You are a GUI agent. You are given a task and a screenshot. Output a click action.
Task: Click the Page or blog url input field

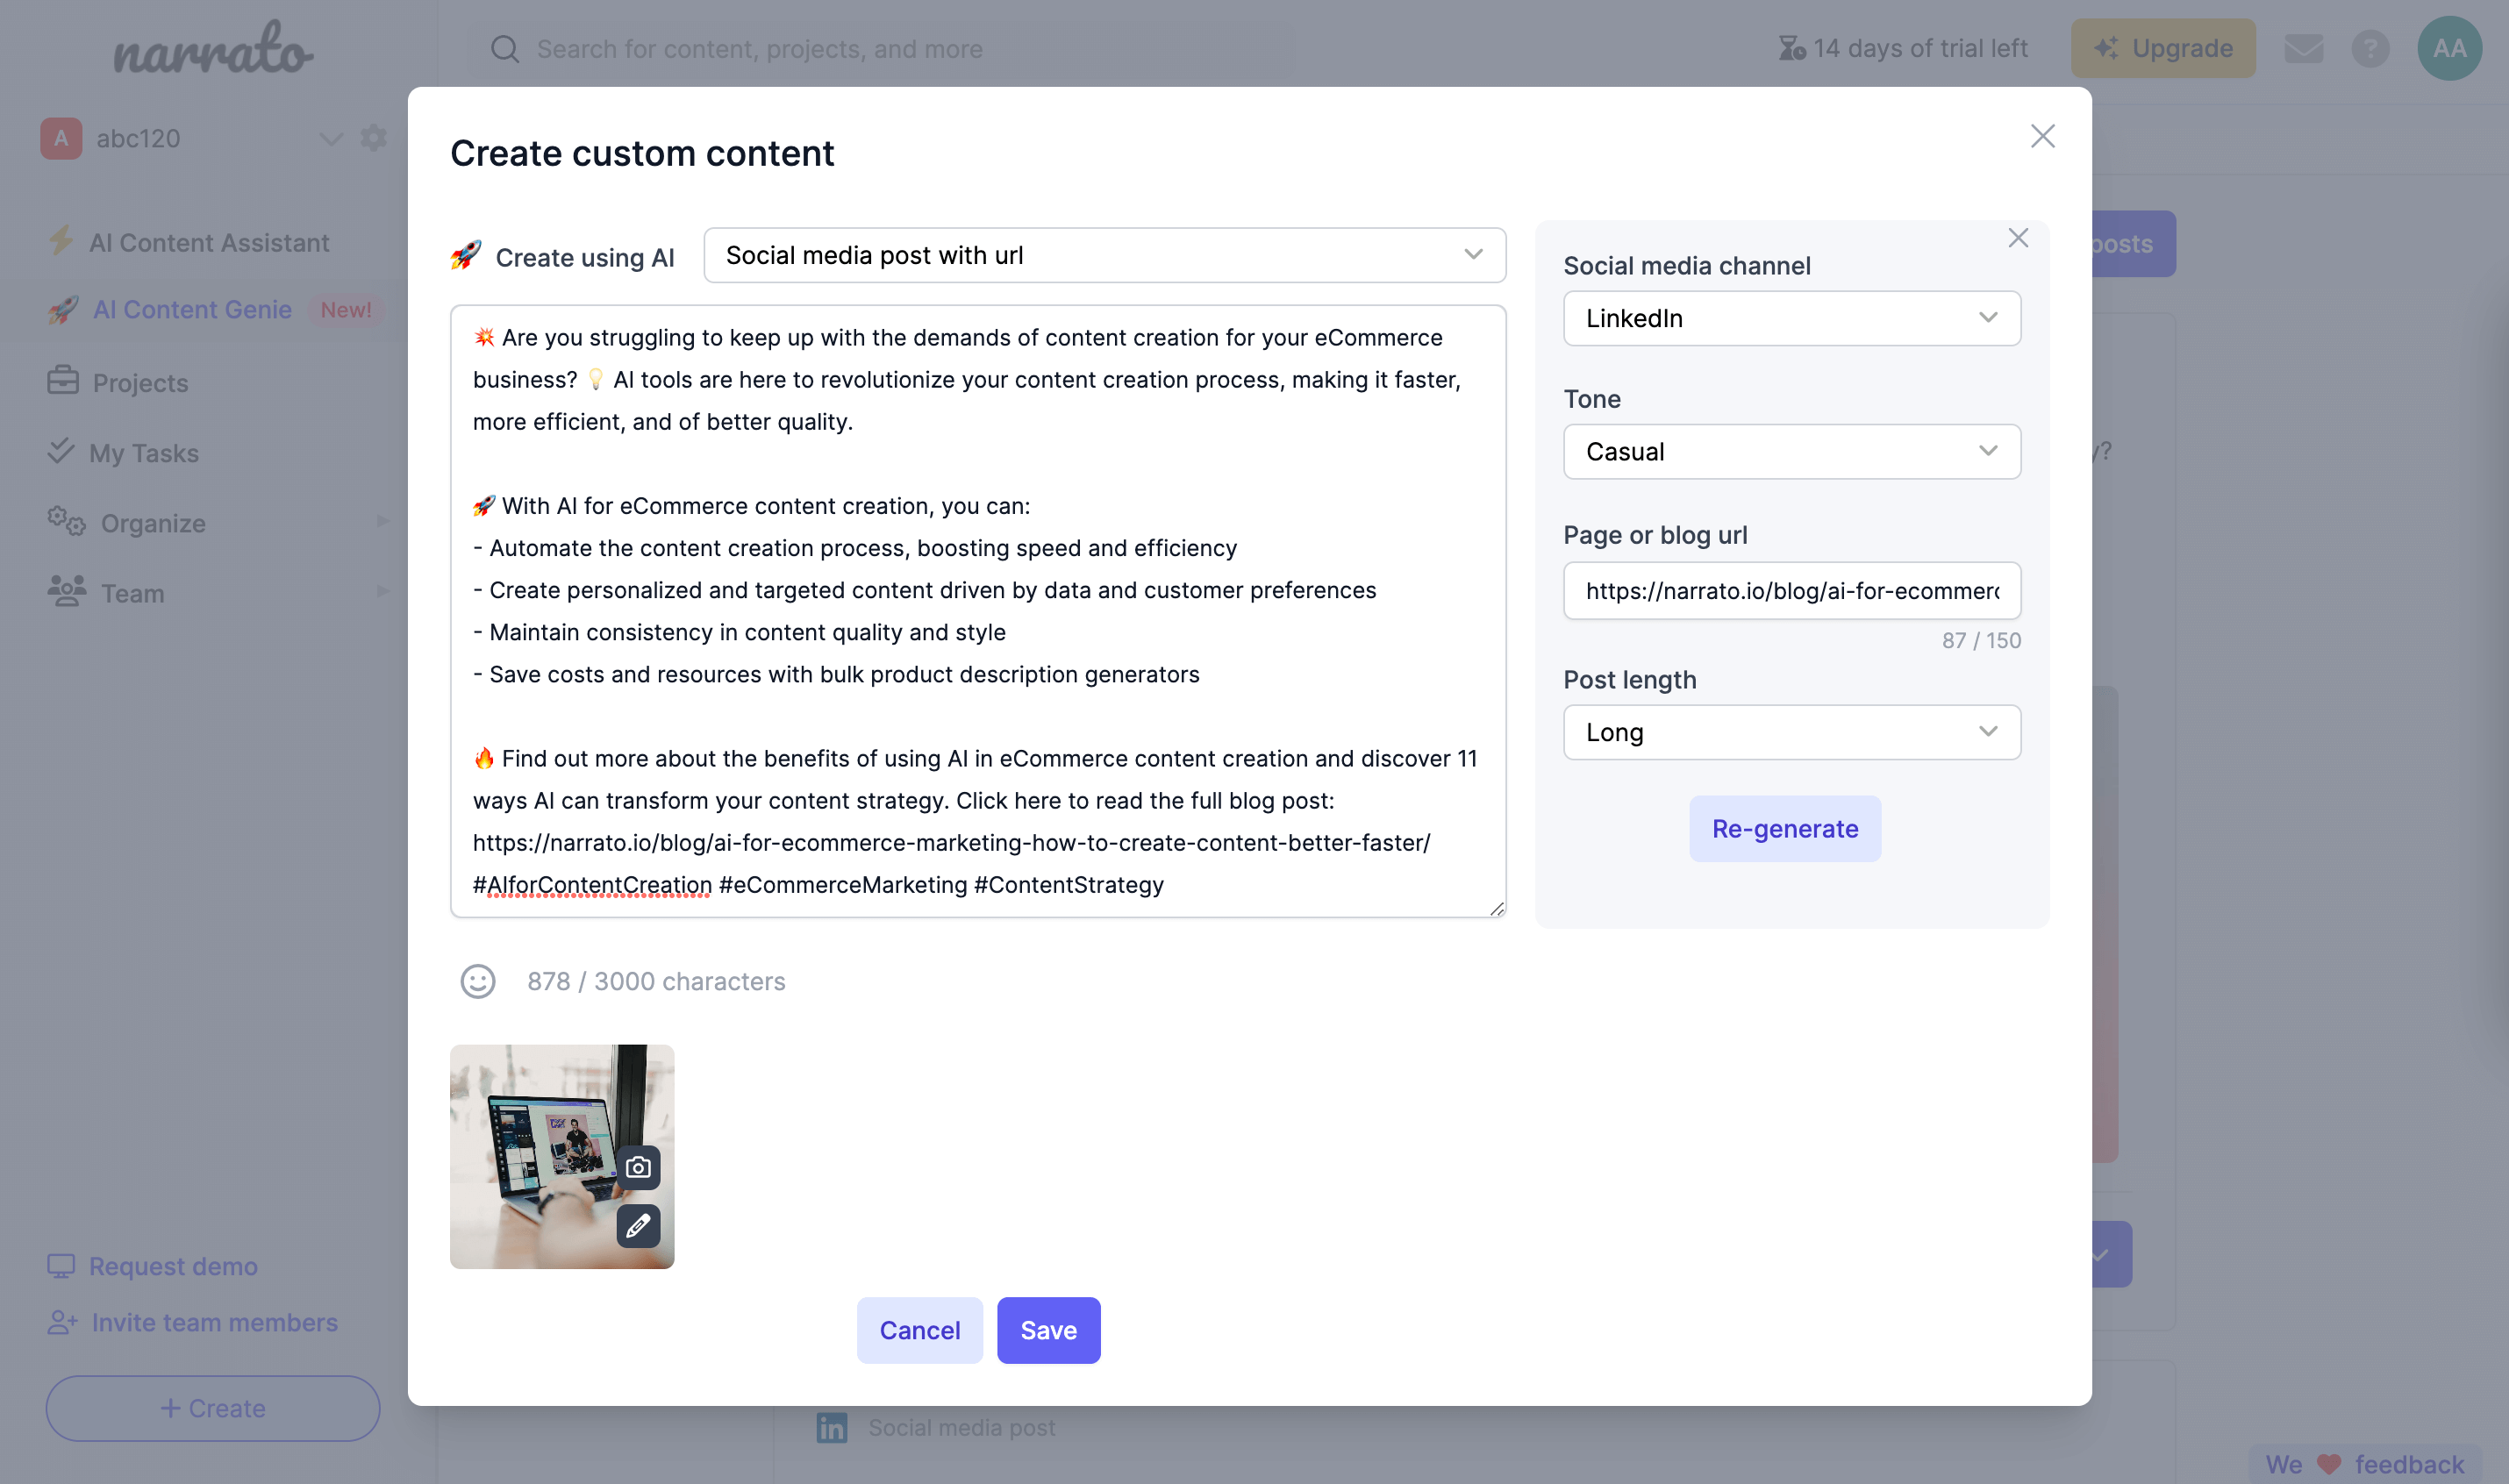coord(1791,590)
